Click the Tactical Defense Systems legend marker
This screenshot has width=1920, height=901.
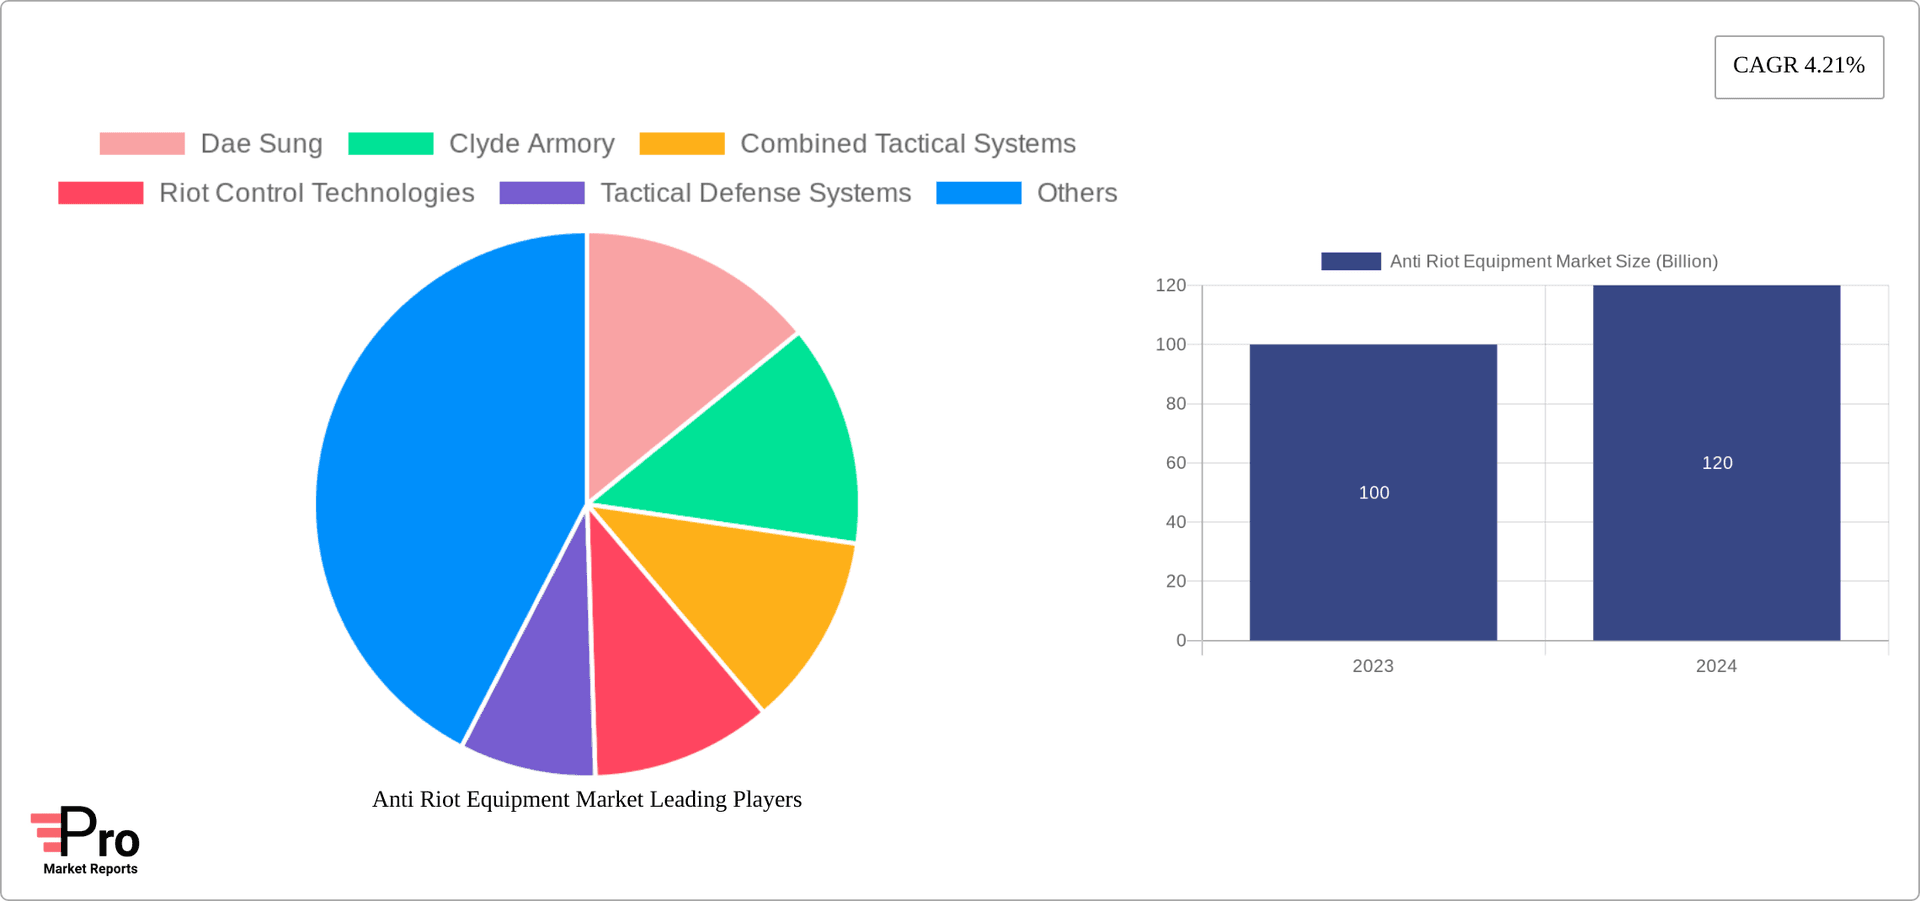pyautogui.click(x=541, y=193)
